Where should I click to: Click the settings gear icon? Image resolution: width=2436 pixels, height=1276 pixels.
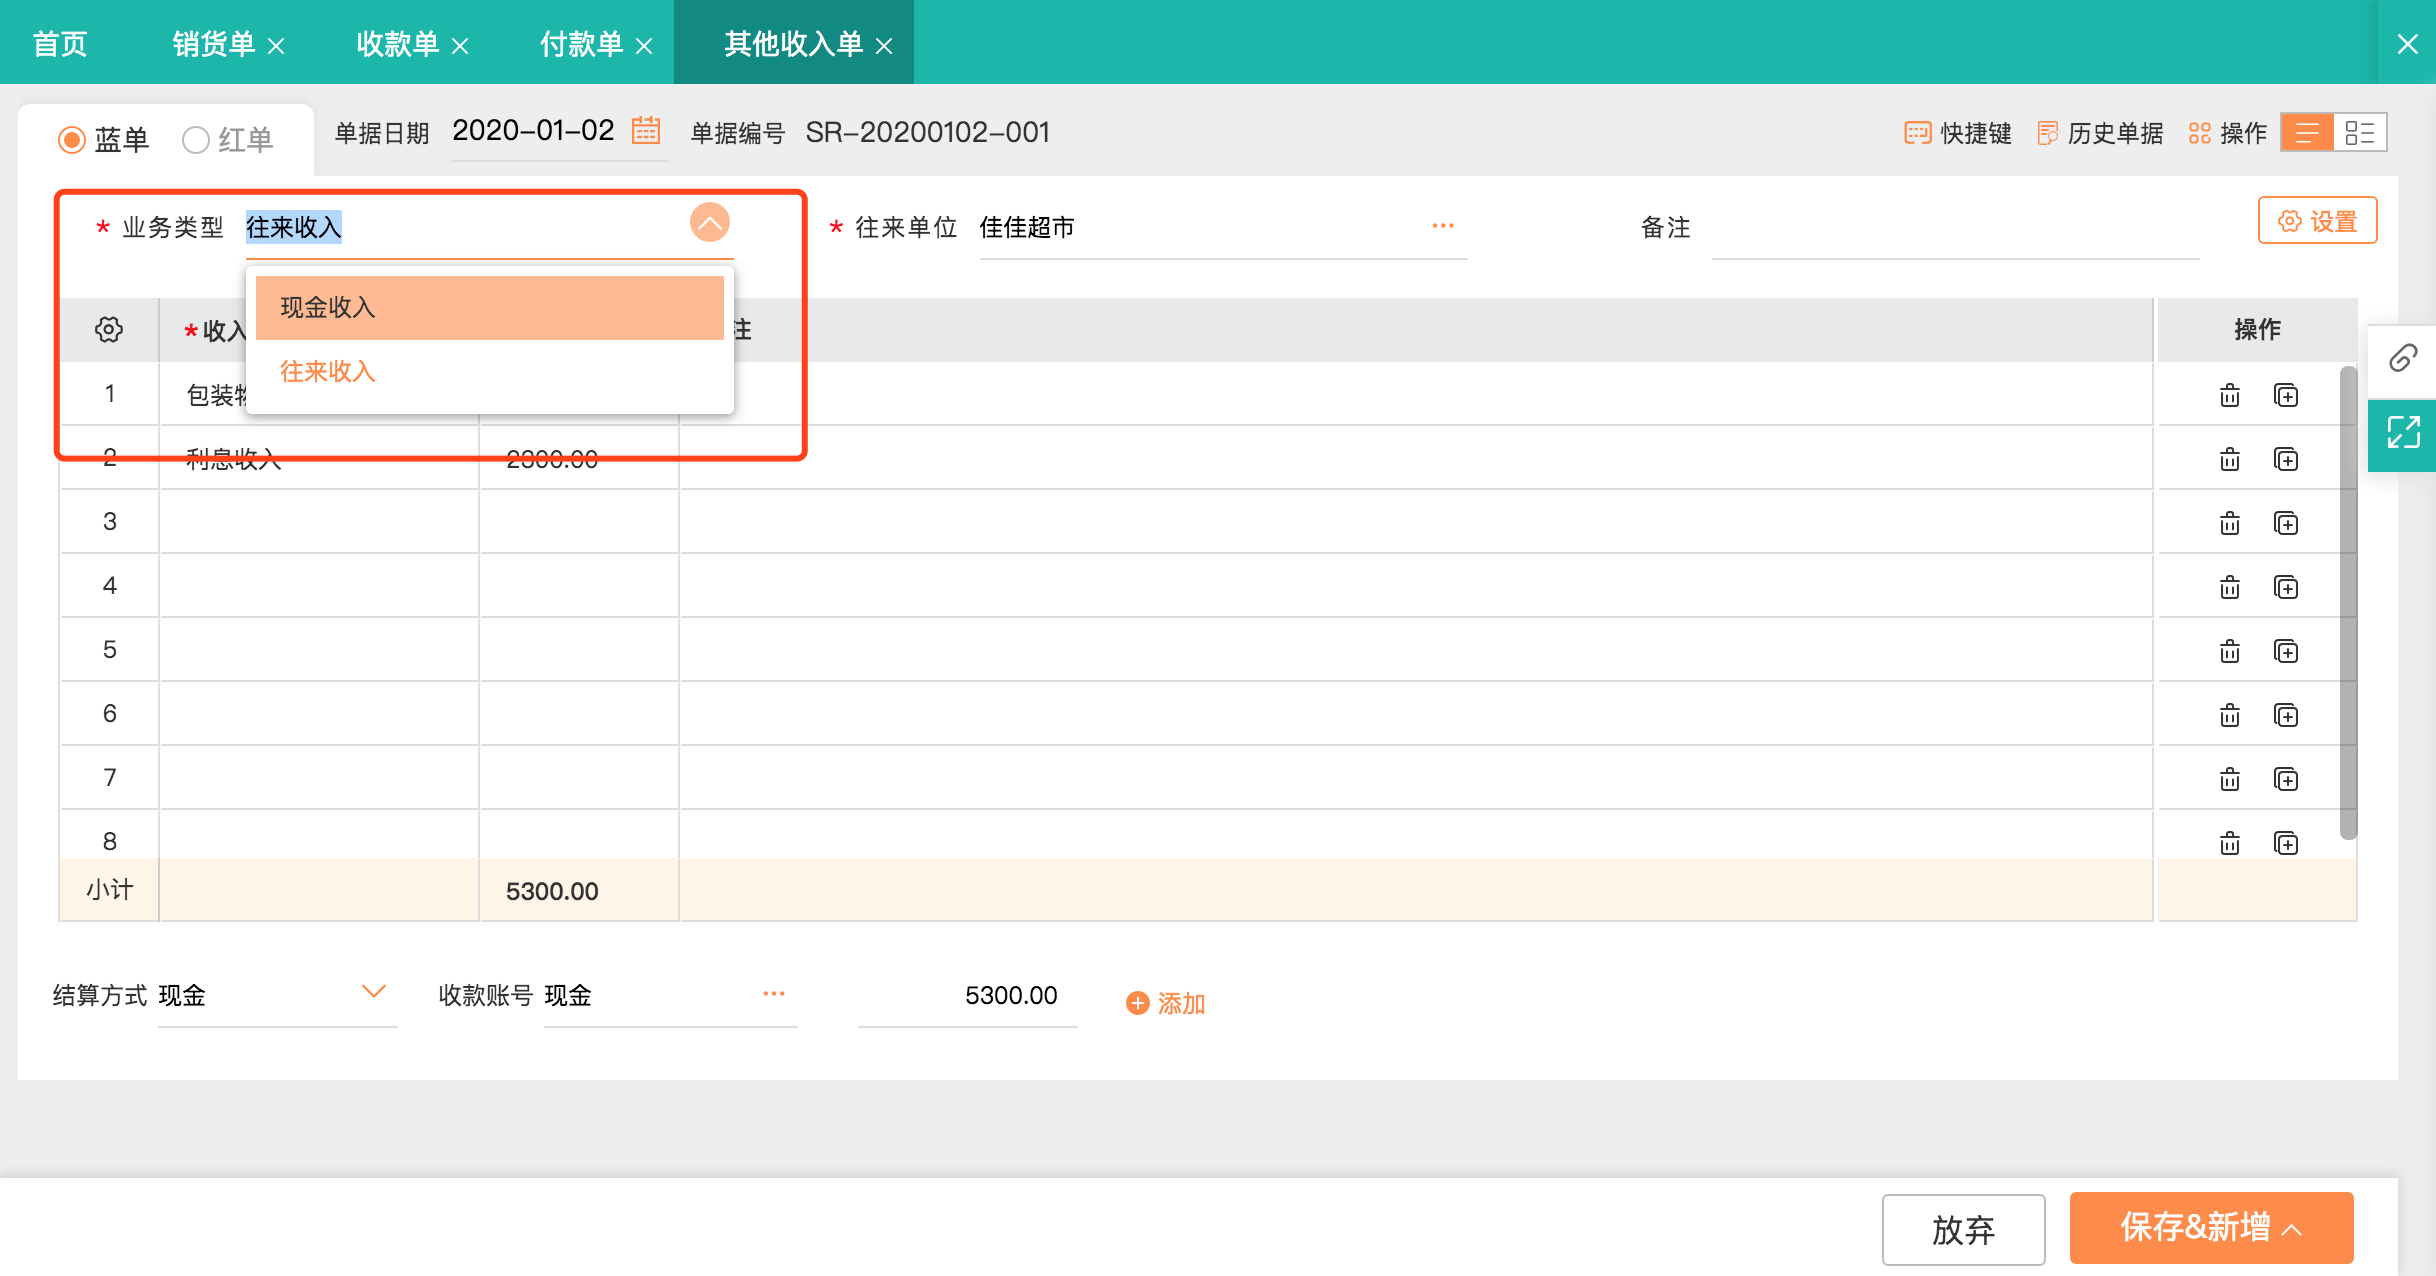(x=110, y=330)
